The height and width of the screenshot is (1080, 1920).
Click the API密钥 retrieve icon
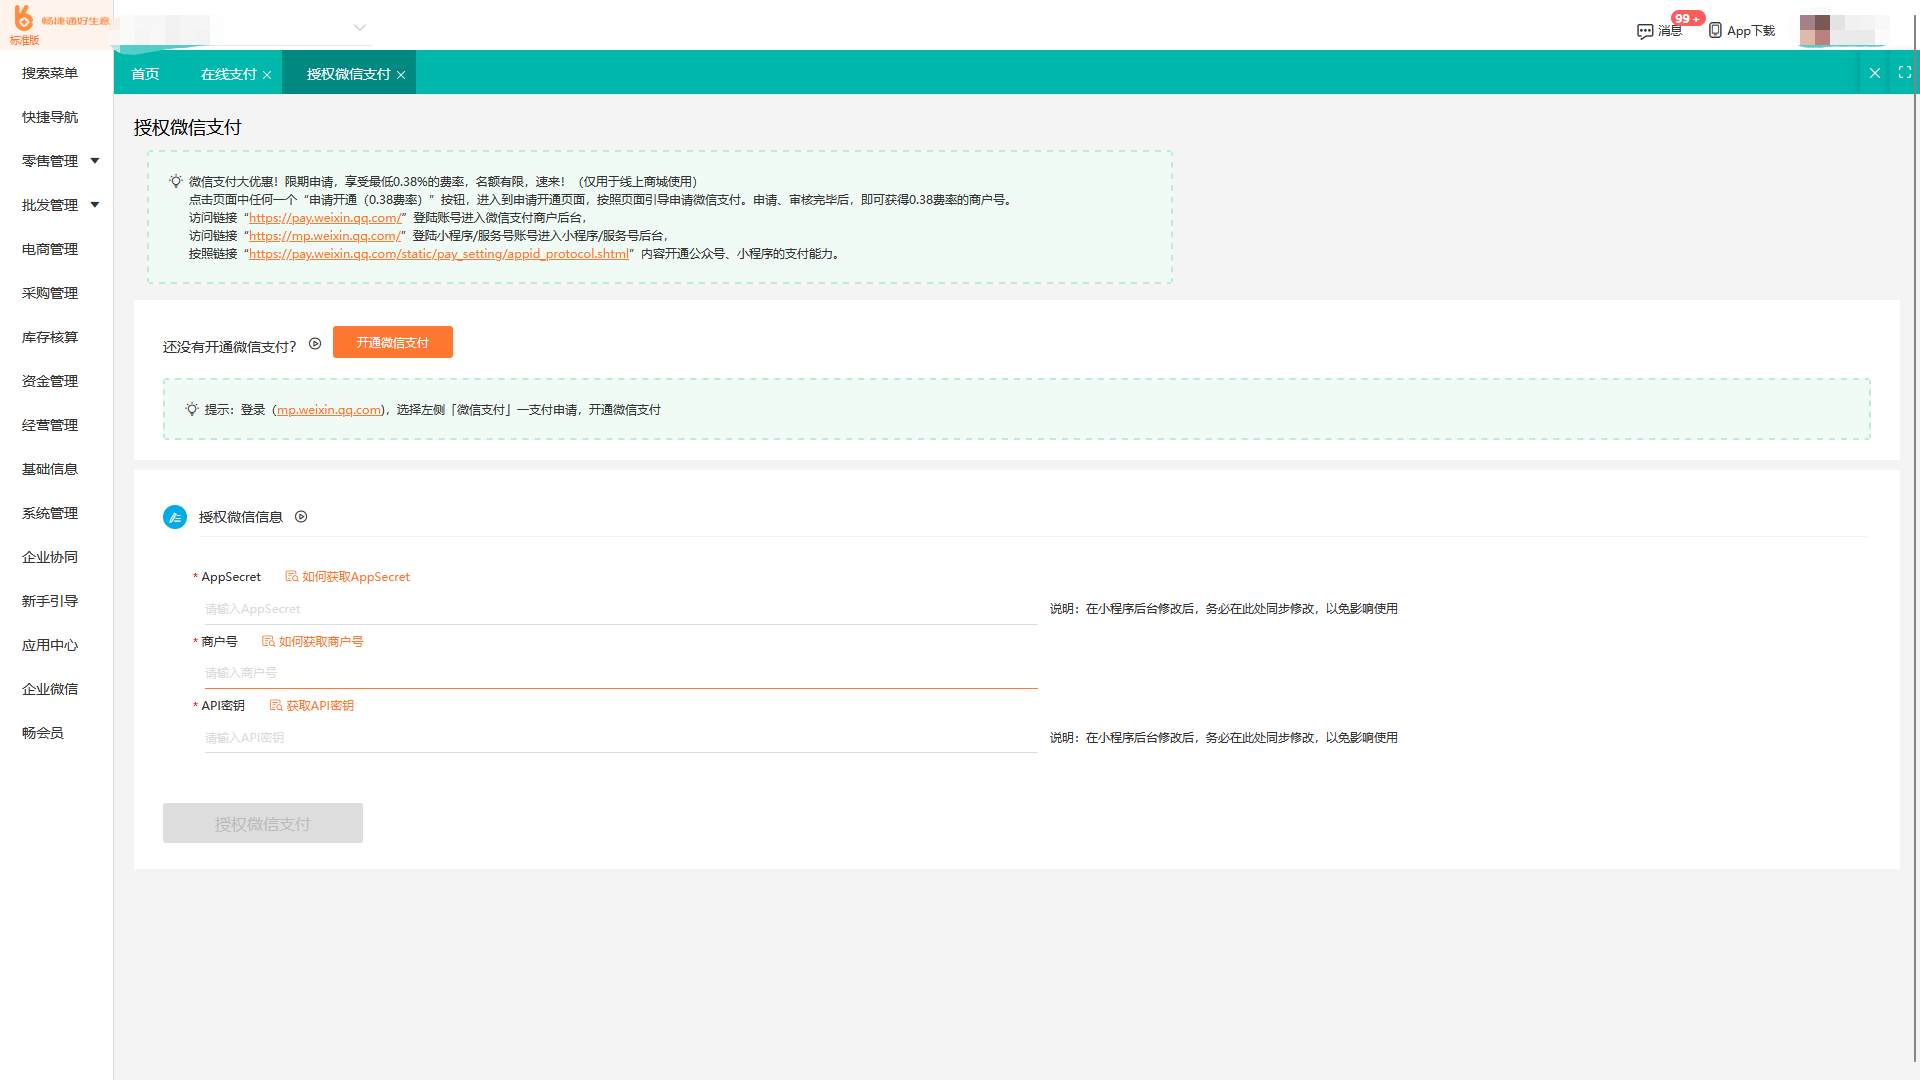(273, 705)
